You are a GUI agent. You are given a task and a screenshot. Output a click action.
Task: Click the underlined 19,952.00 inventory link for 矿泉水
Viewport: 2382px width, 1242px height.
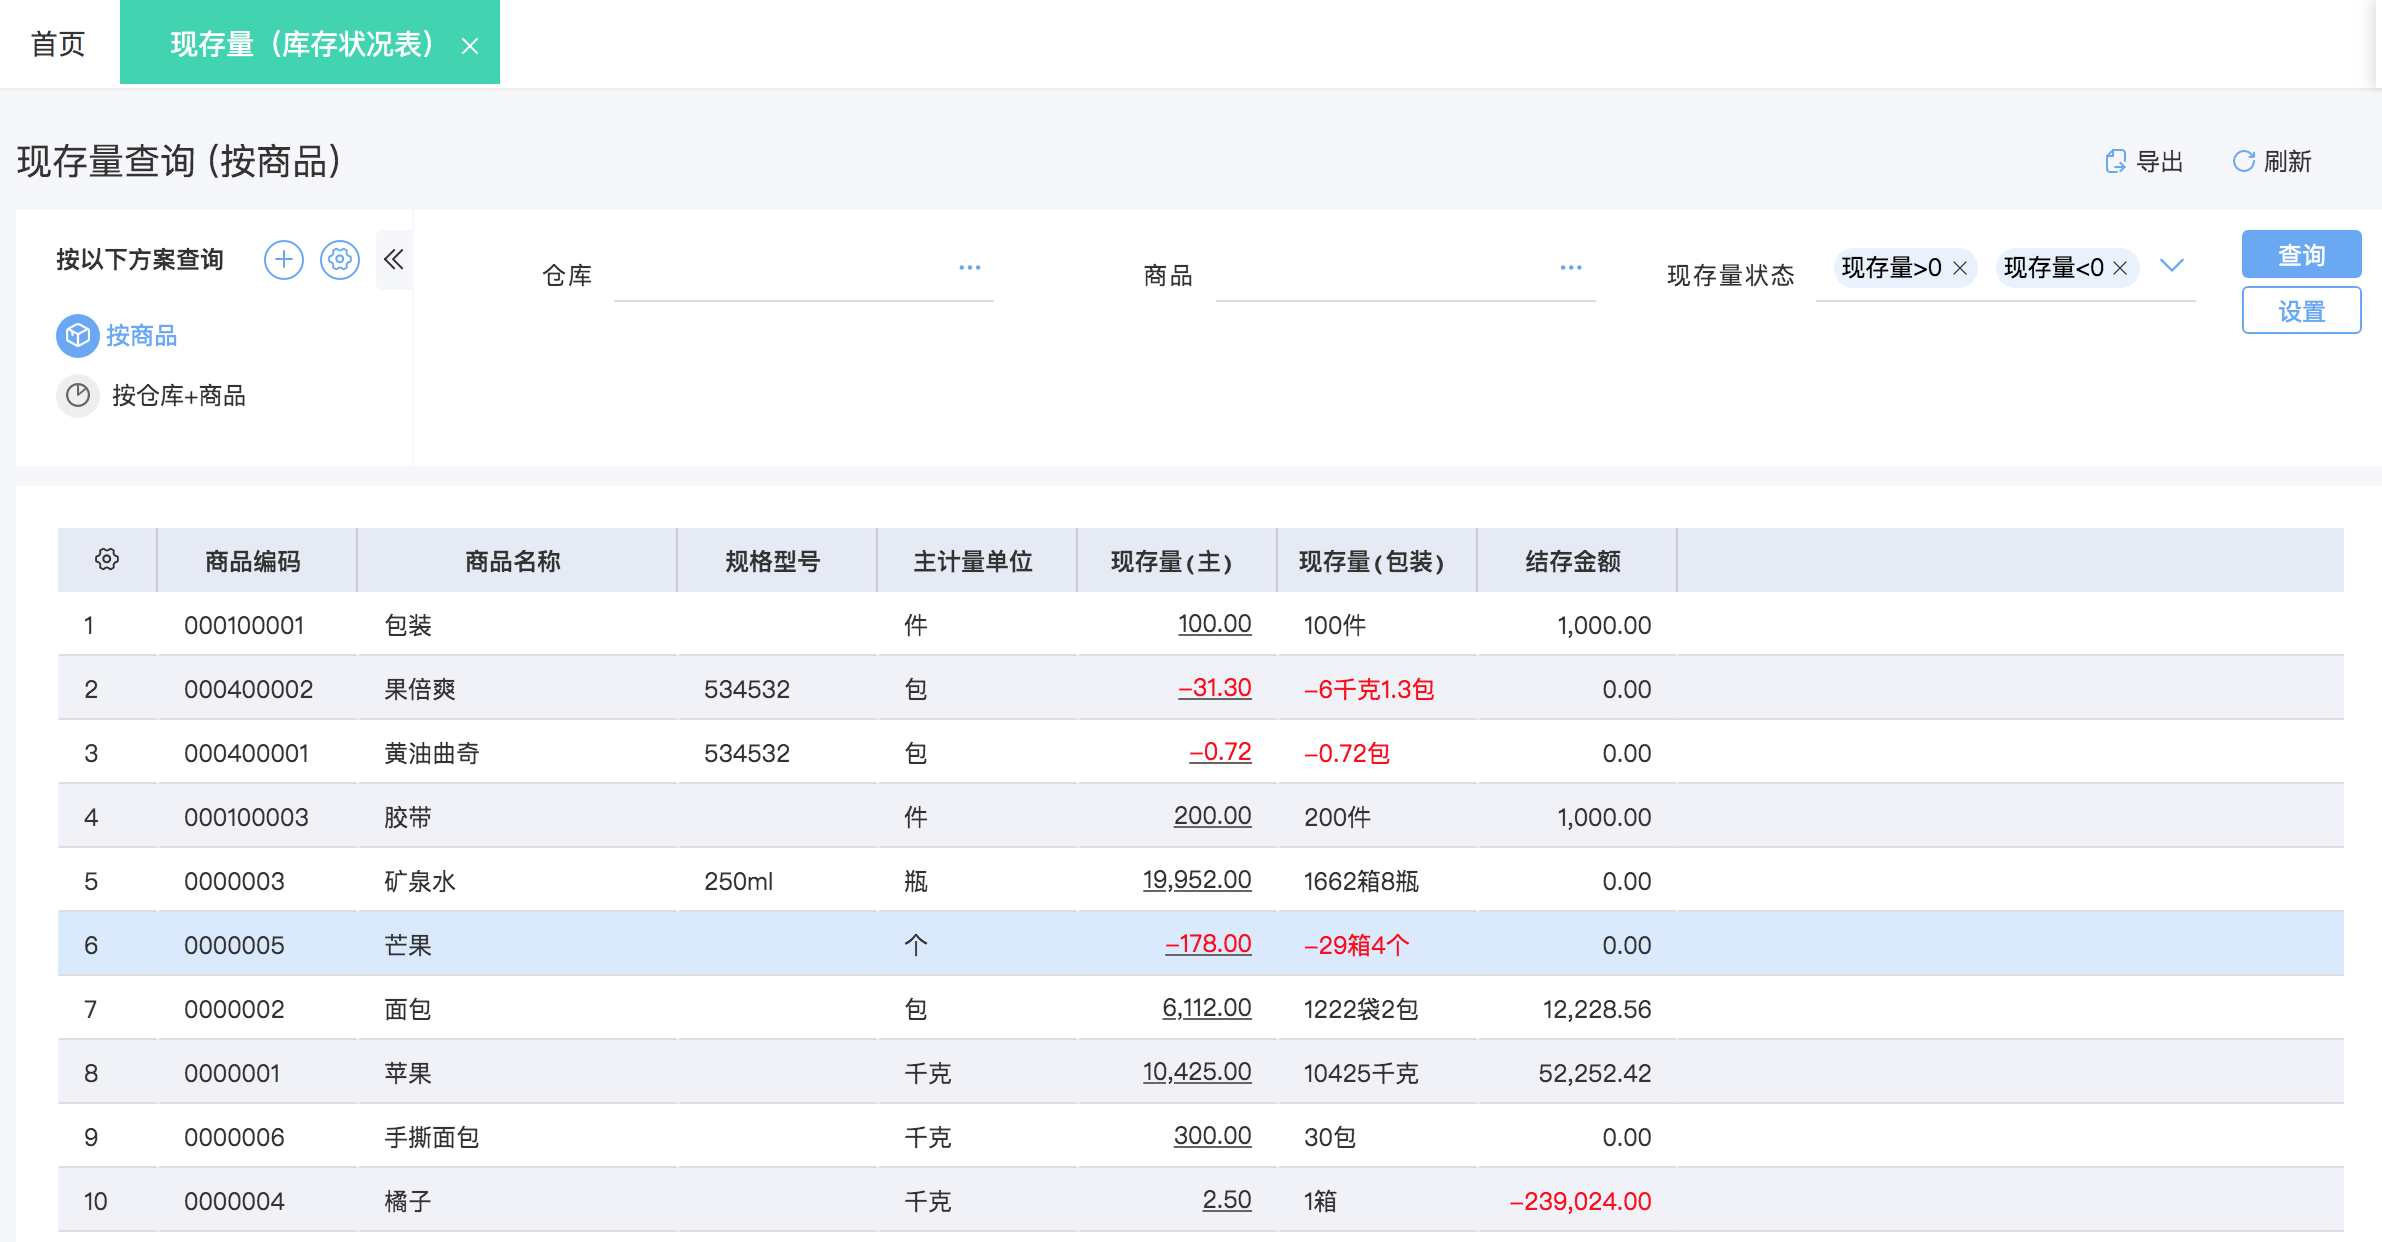coord(1191,879)
